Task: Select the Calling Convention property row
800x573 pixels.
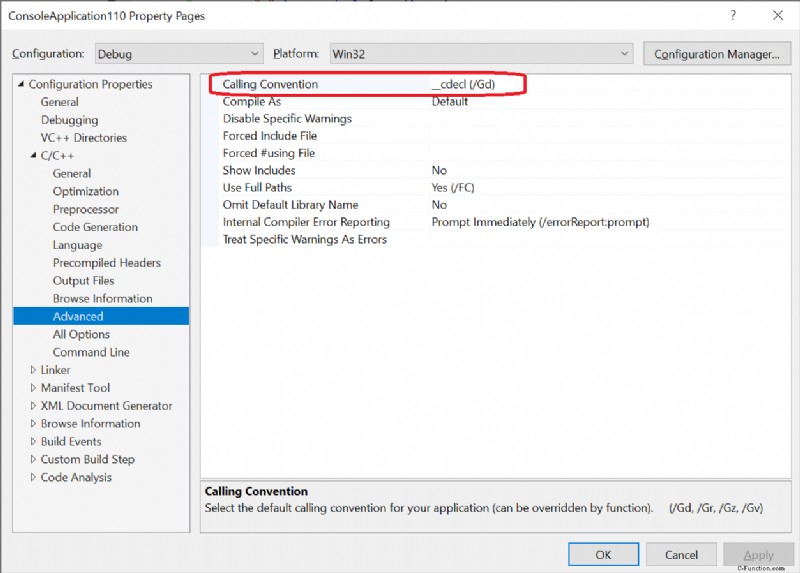Action: (270, 85)
